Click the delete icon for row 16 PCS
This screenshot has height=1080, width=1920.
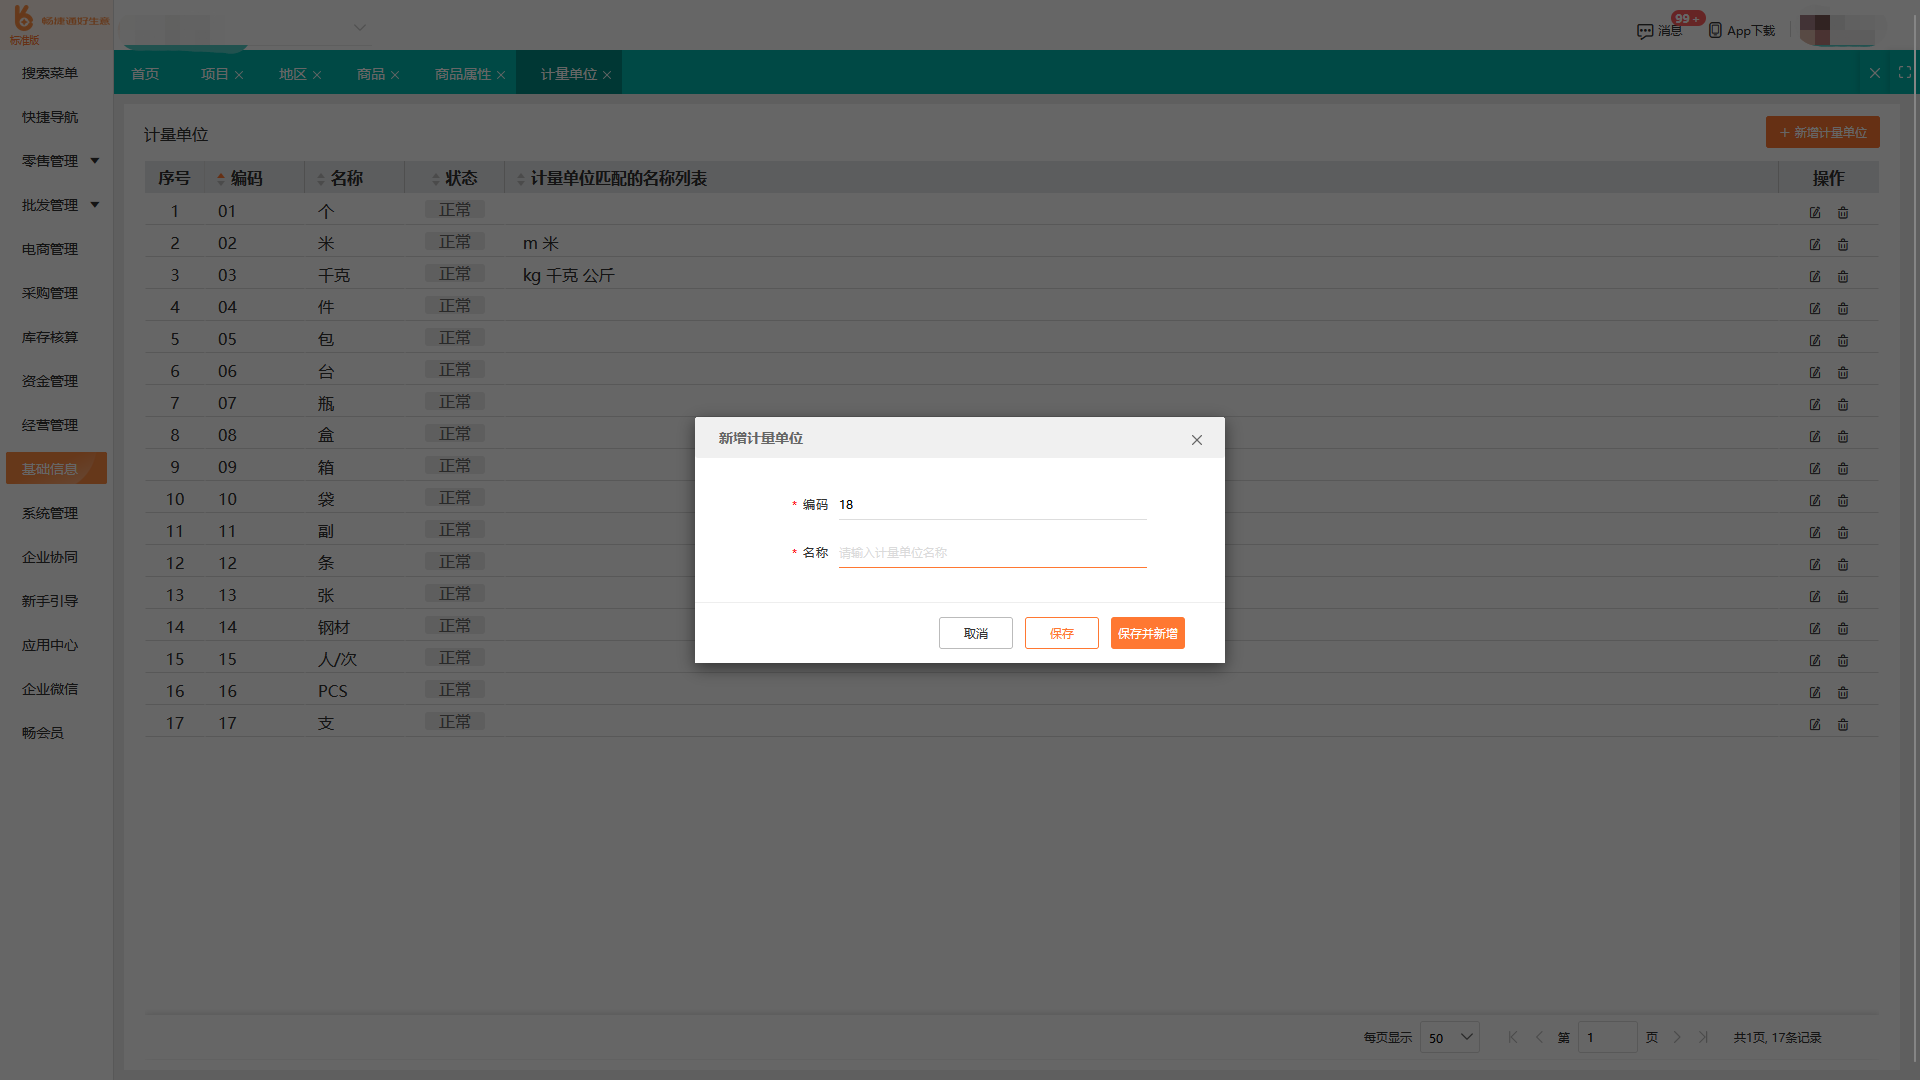click(x=1844, y=691)
